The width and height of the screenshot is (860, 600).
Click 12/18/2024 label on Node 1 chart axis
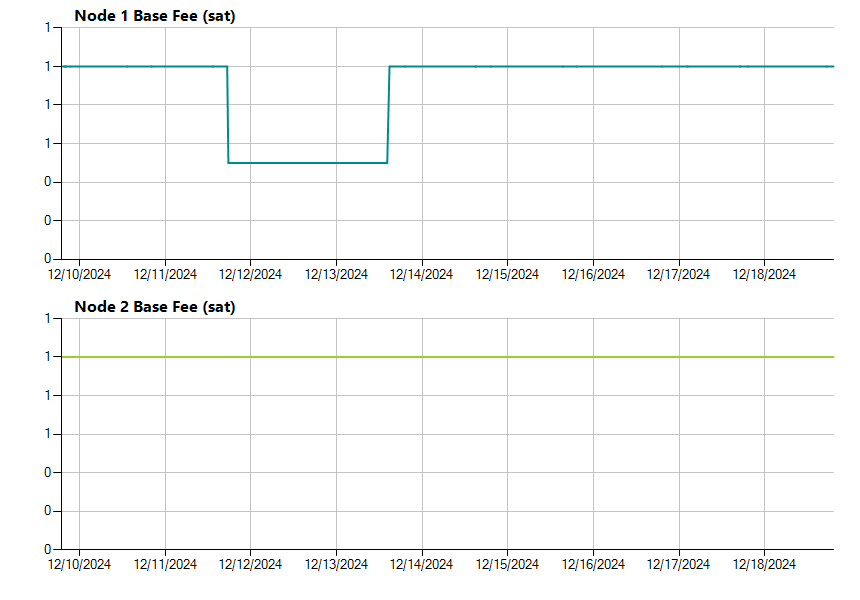tap(764, 274)
